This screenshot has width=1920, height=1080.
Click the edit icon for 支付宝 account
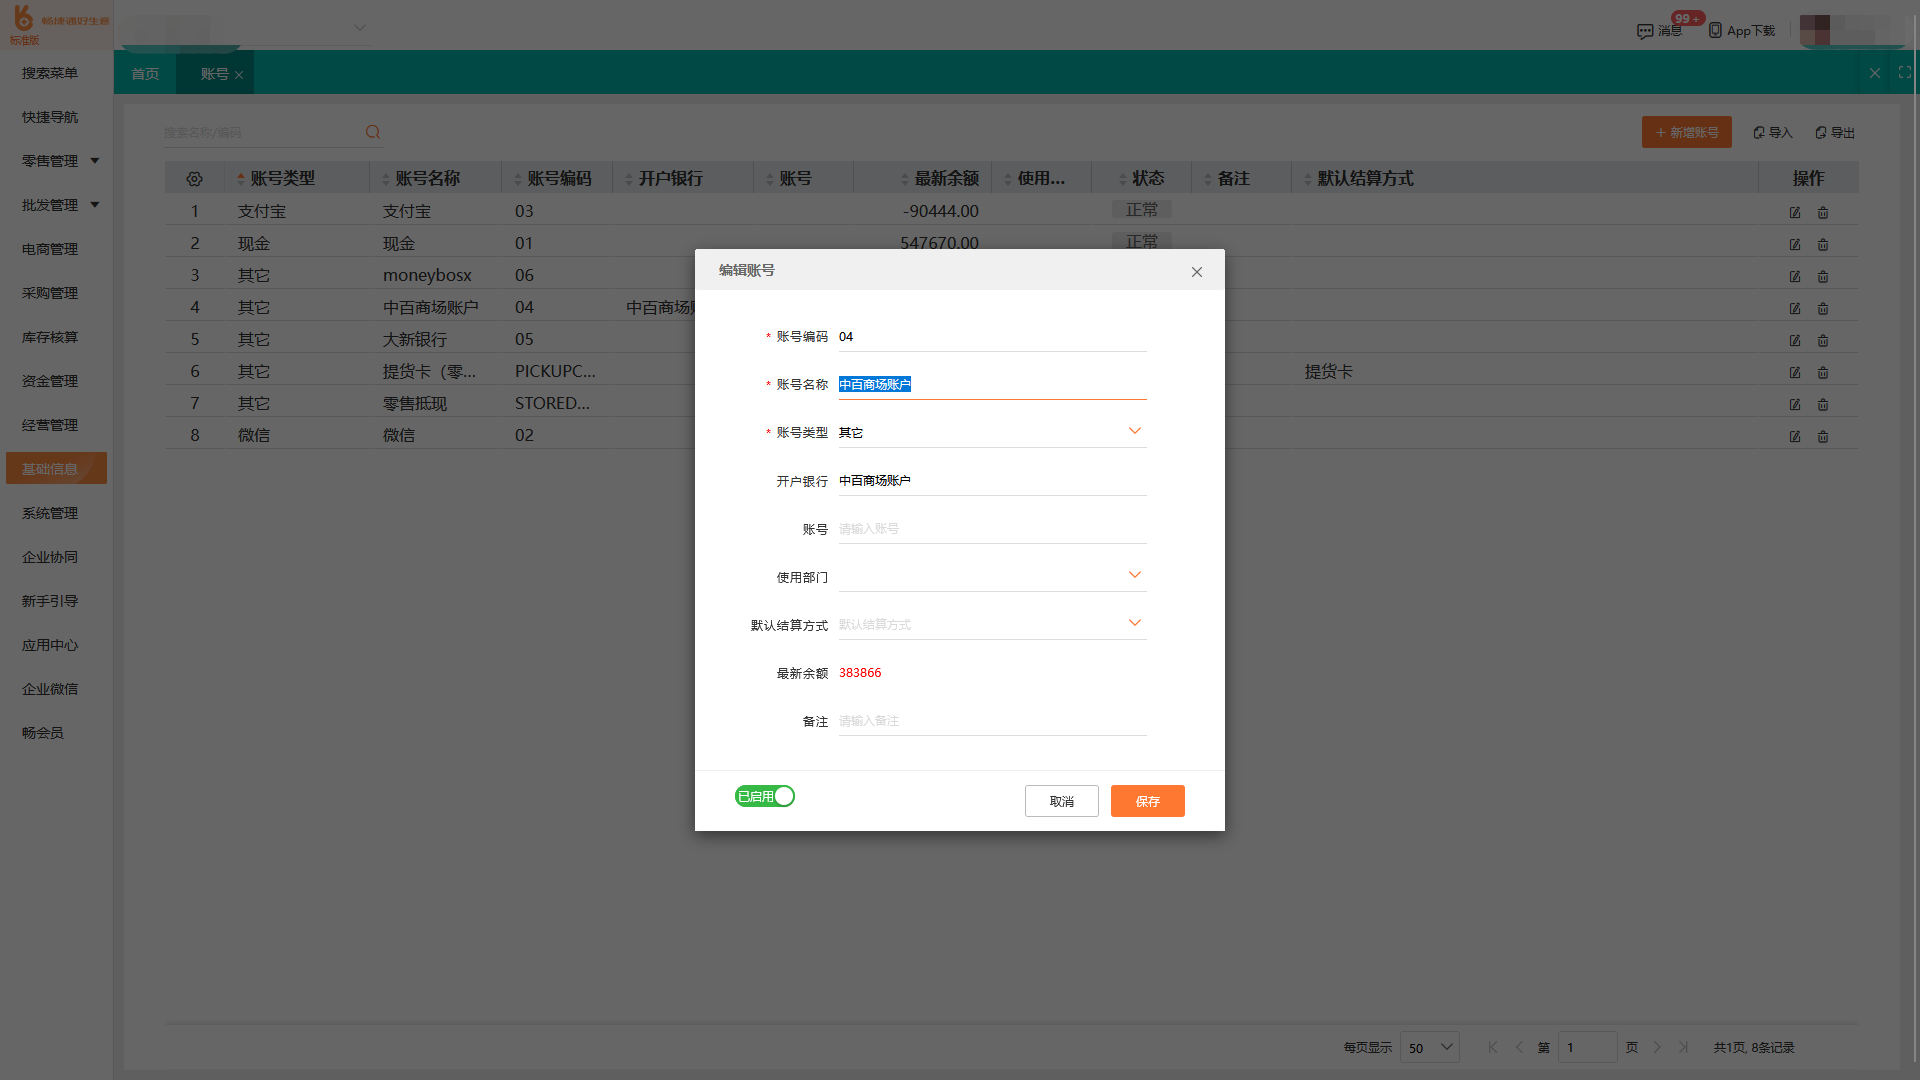point(1795,212)
